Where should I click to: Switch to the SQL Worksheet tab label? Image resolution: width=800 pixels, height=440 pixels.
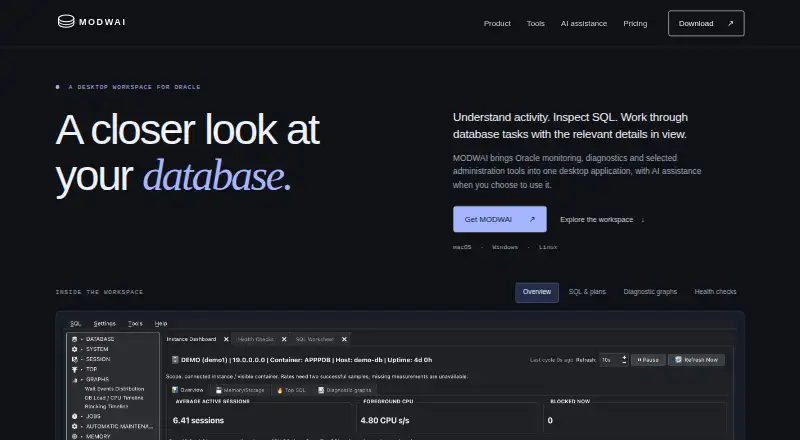[315, 339]
